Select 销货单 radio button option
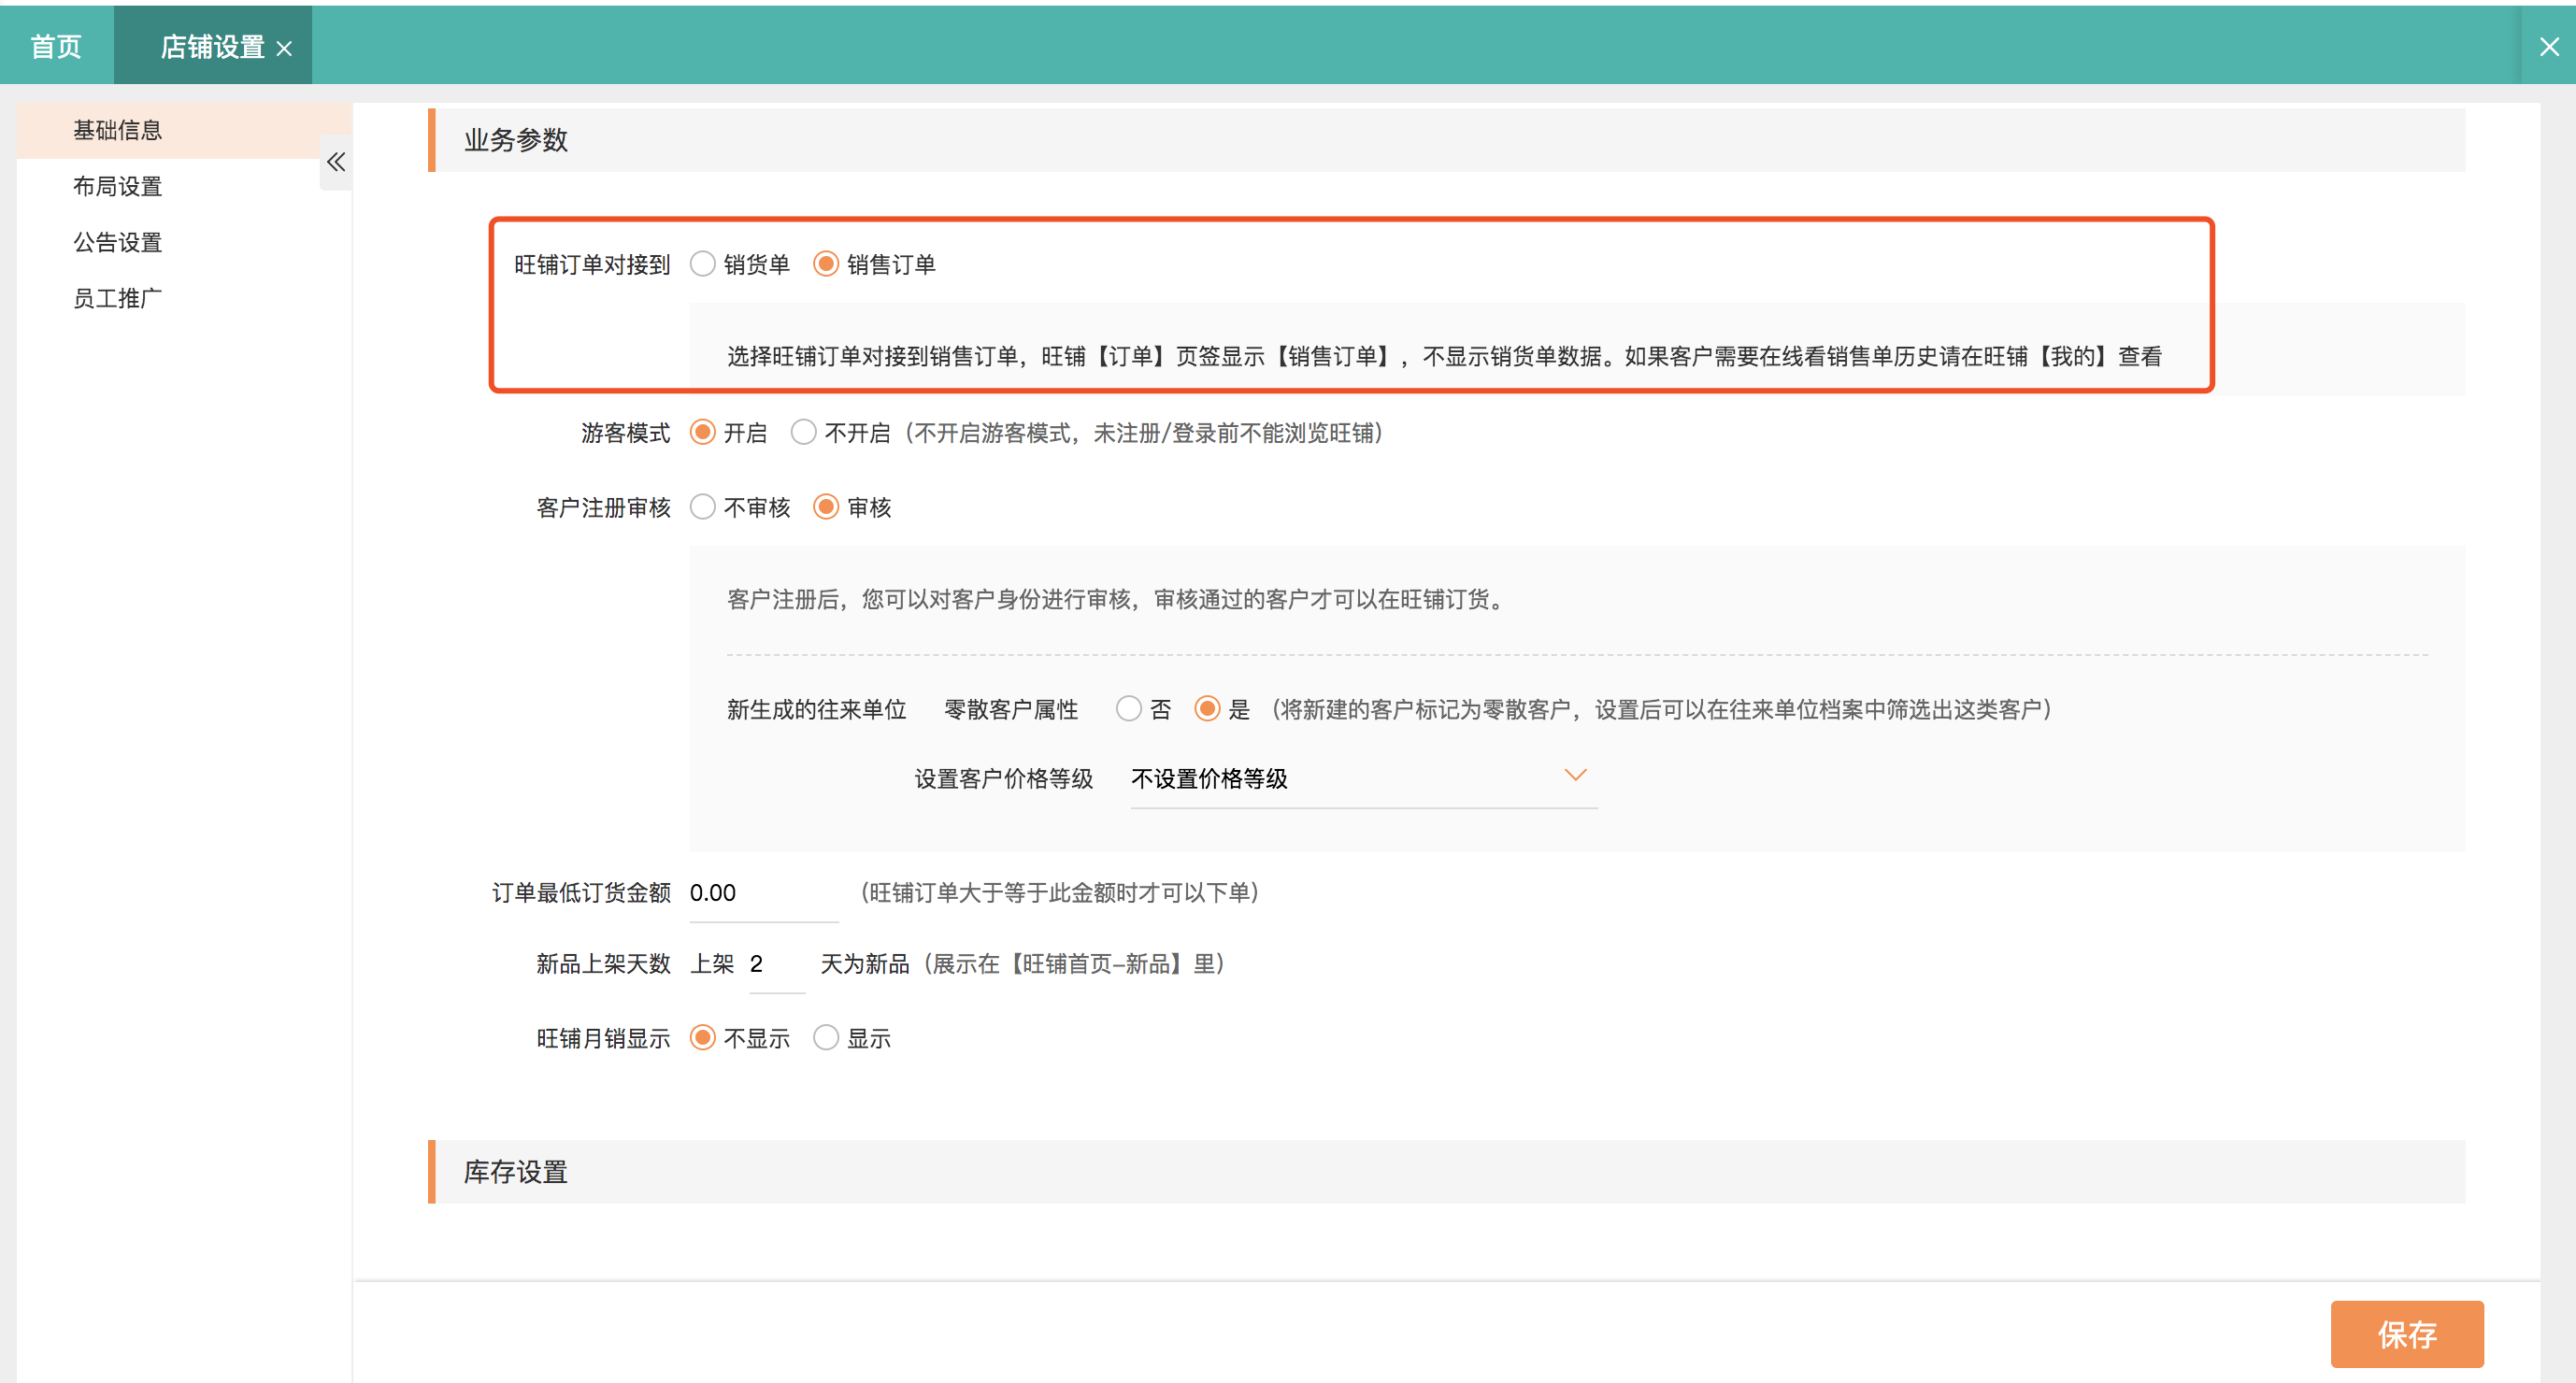2576x1383 pixels. tap(702, 263)
